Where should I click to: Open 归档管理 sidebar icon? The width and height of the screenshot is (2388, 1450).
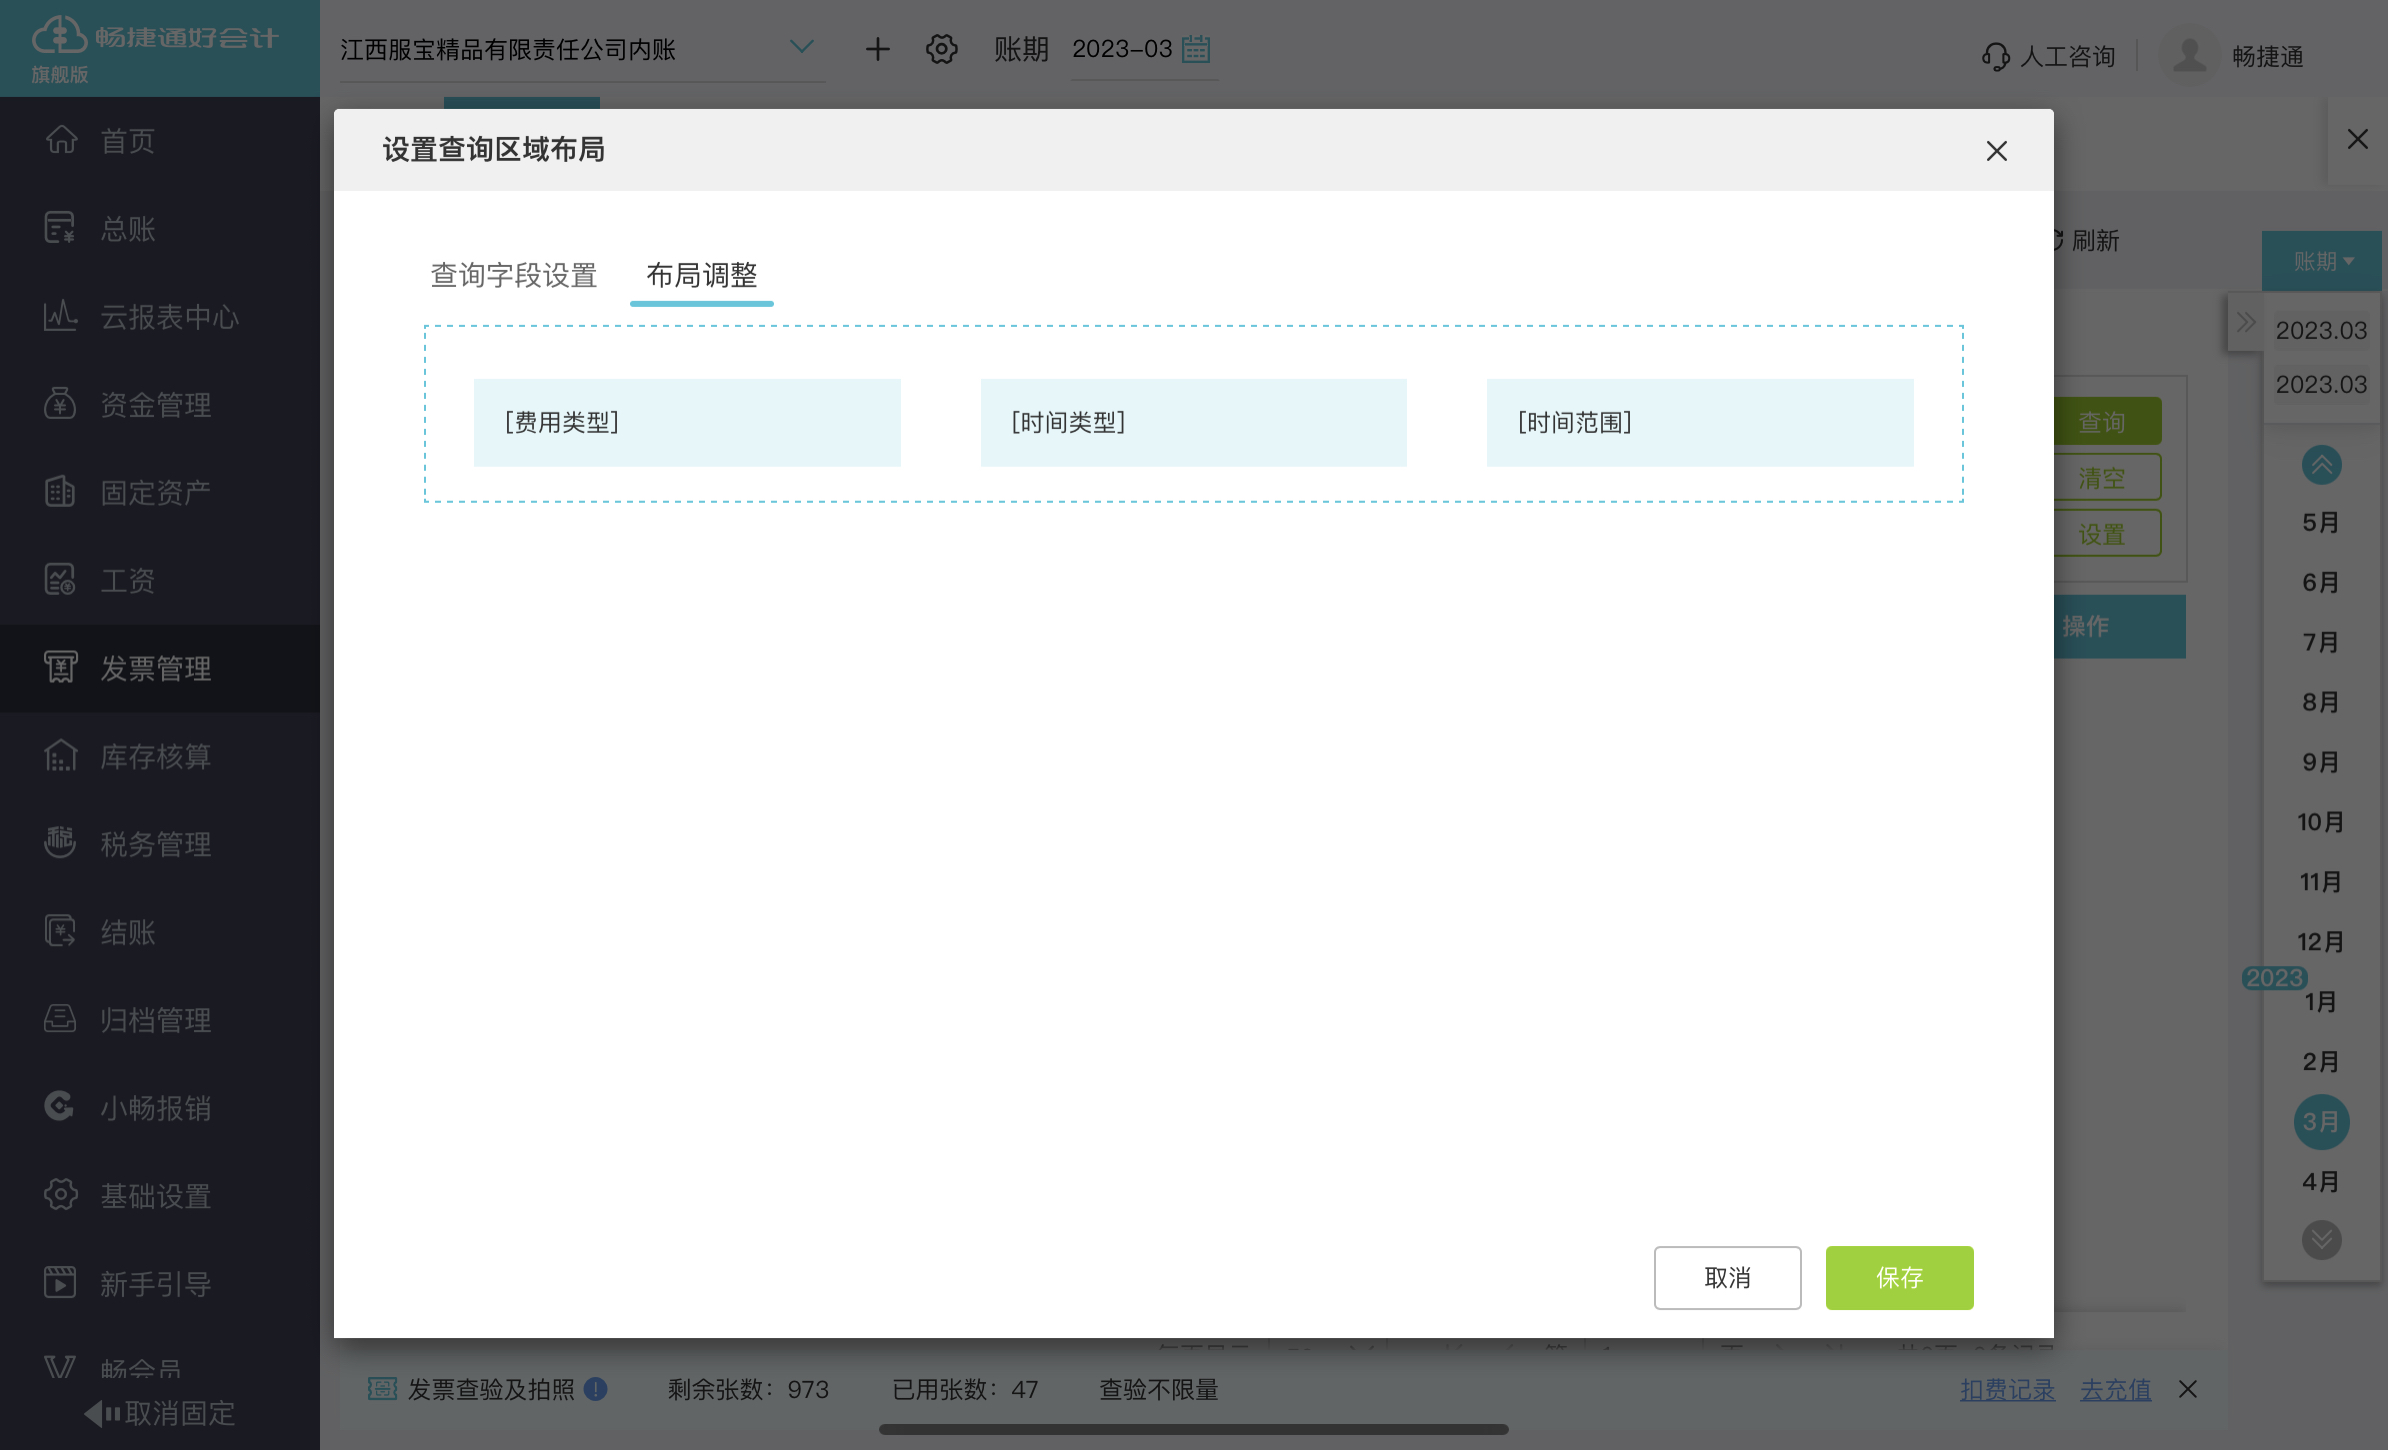(x=61, y=1018)
